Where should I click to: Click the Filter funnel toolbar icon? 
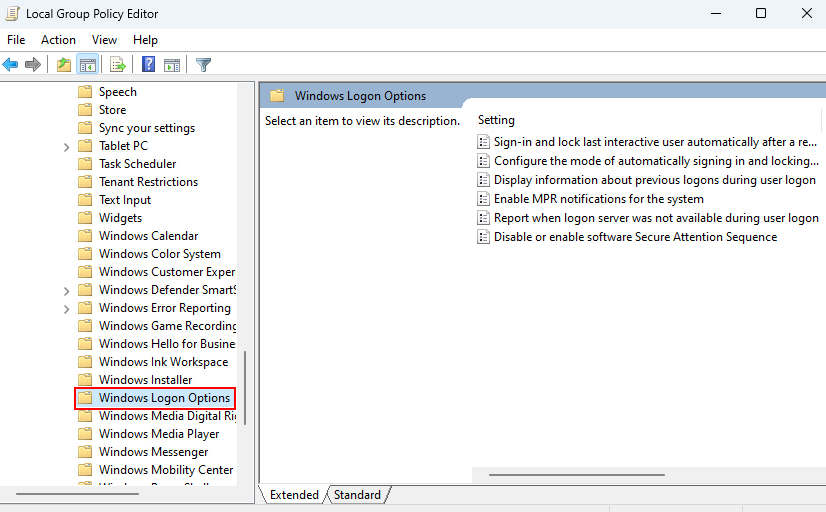click(x=203, y=65)
